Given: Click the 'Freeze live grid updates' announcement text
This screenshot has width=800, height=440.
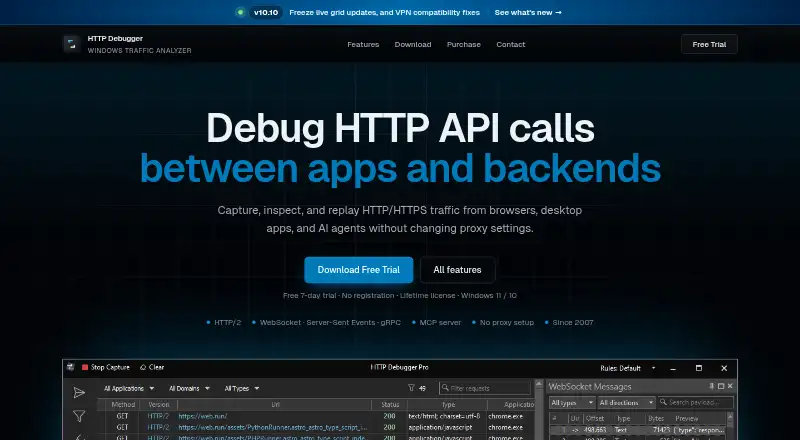Looking at the screenshot, I should click(384, 12).
